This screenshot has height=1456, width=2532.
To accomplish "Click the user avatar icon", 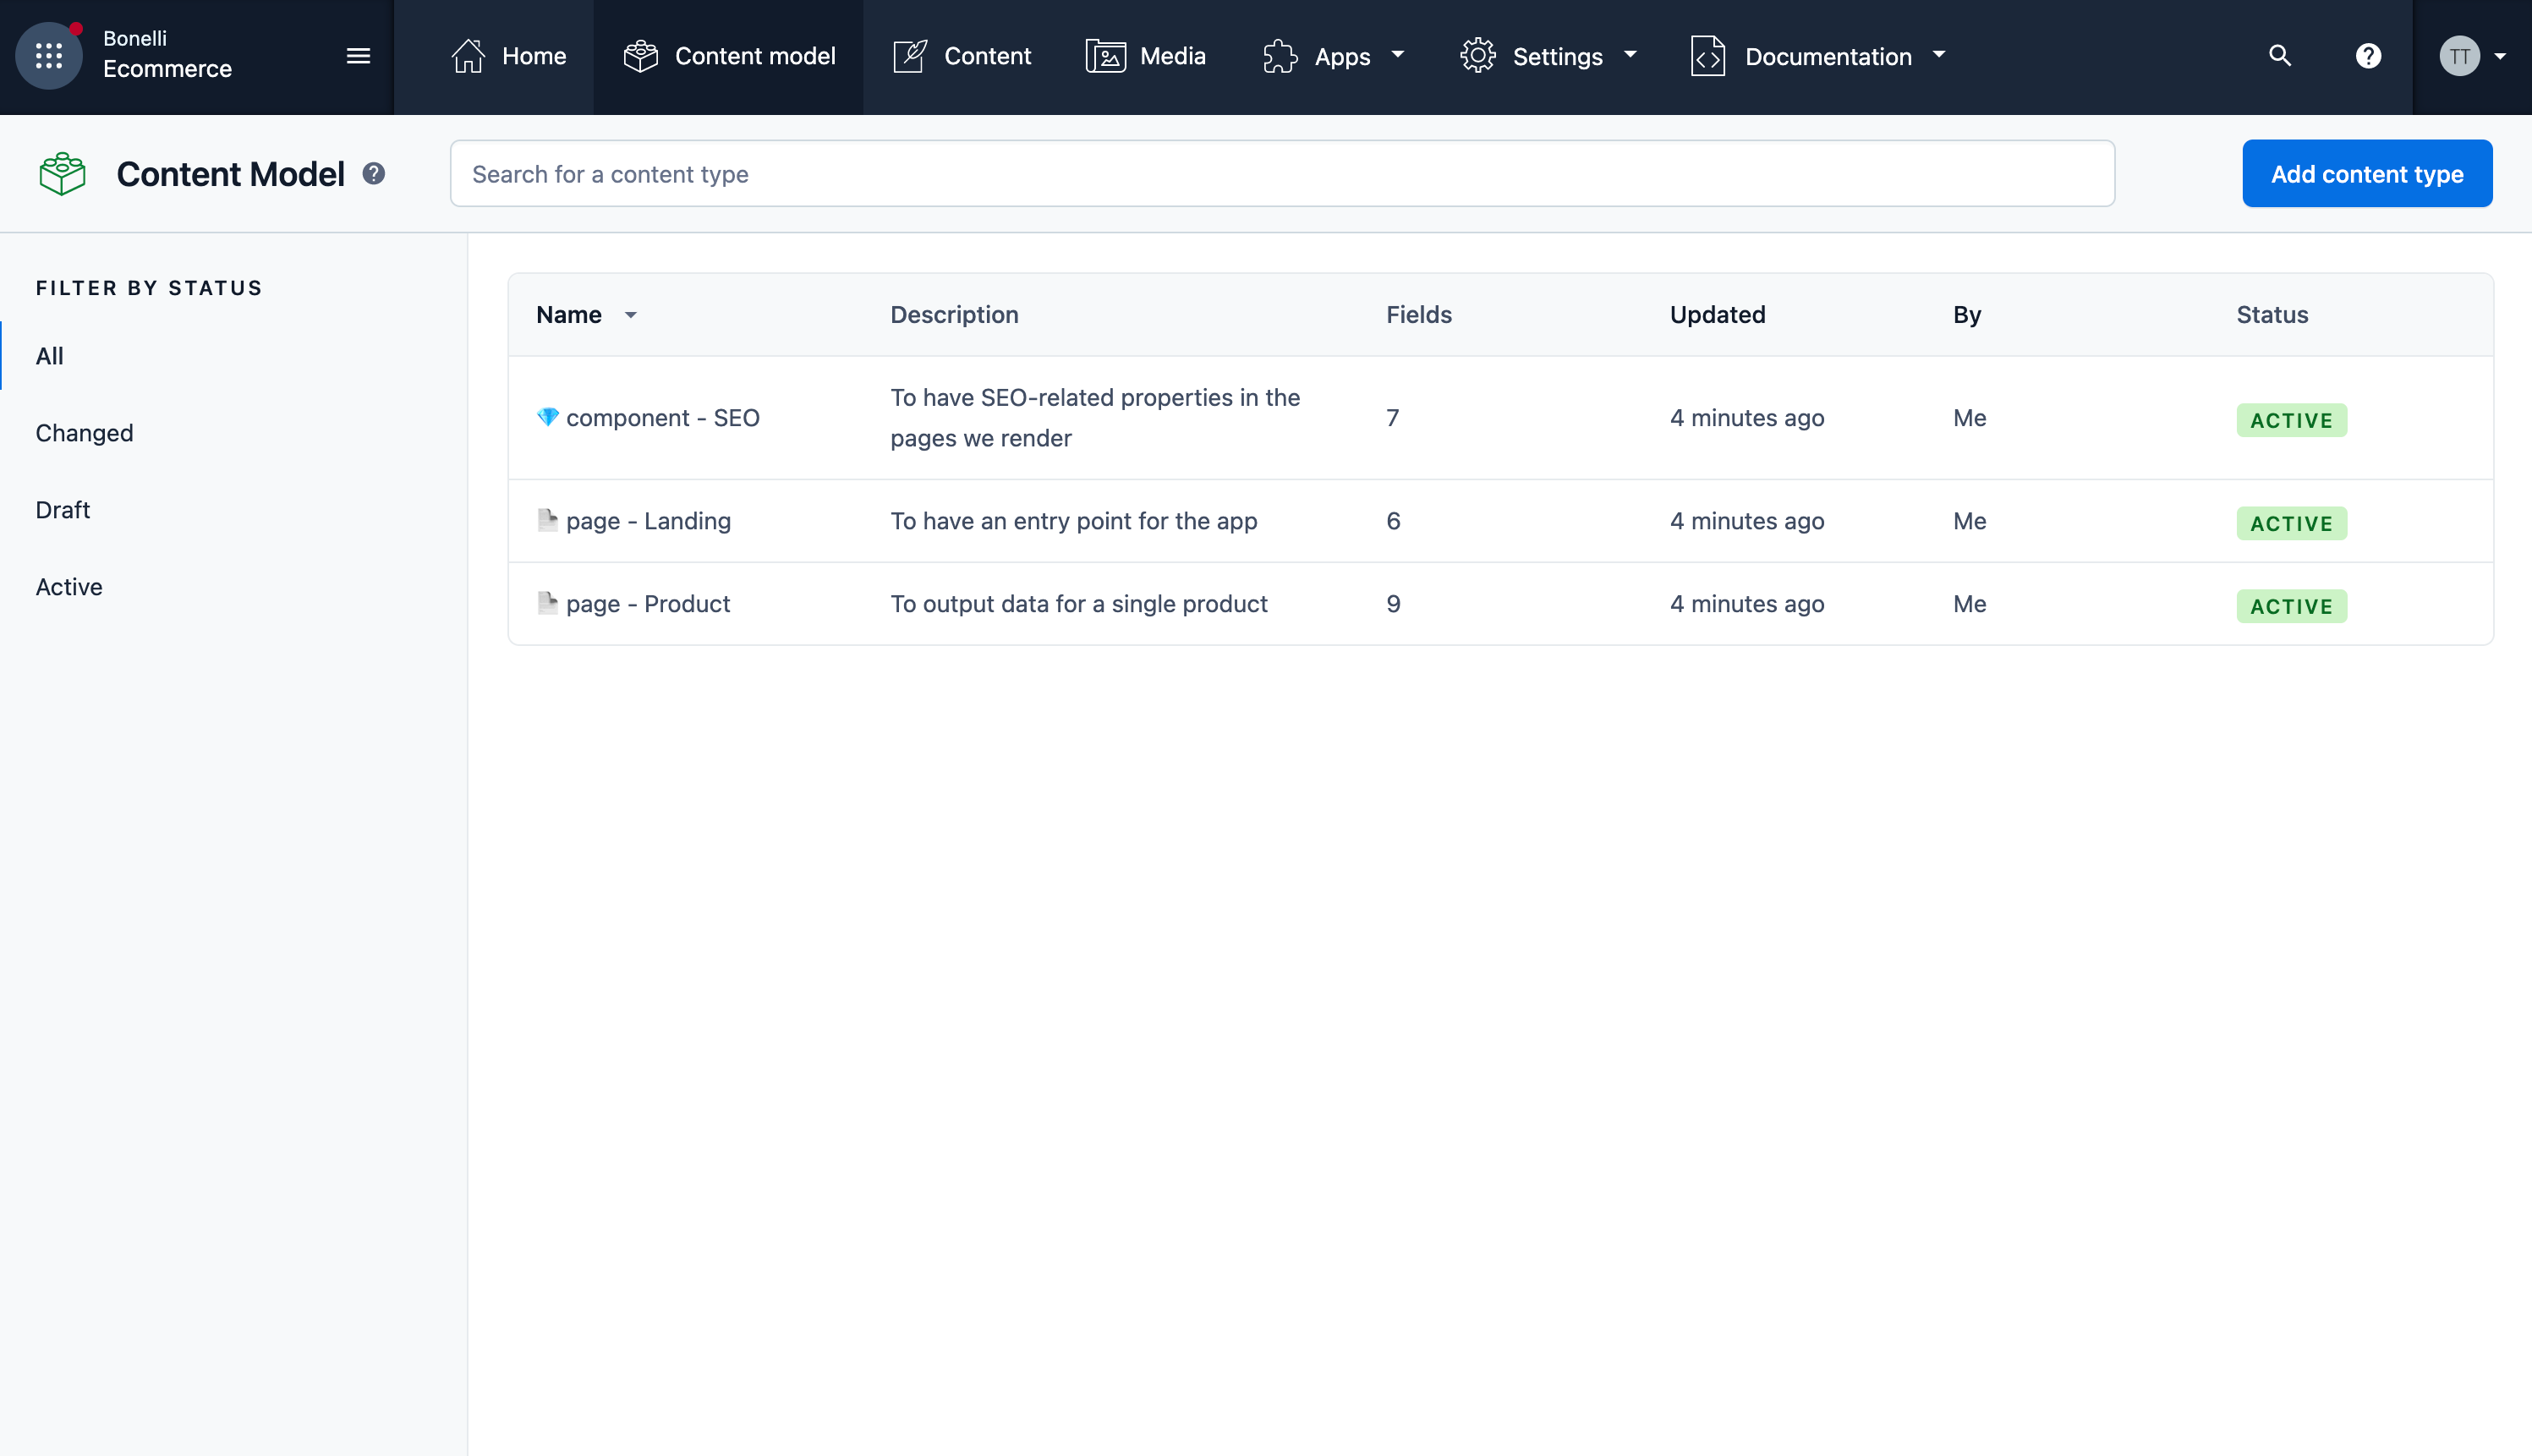I will point(2459,56).
